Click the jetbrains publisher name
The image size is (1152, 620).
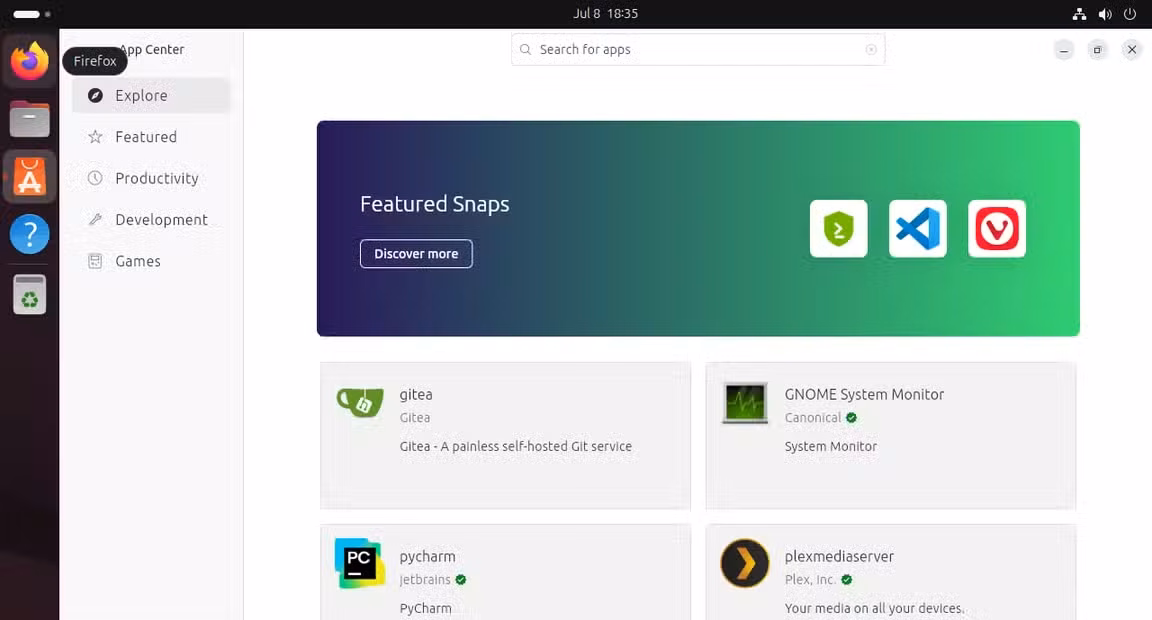(425, 580)
